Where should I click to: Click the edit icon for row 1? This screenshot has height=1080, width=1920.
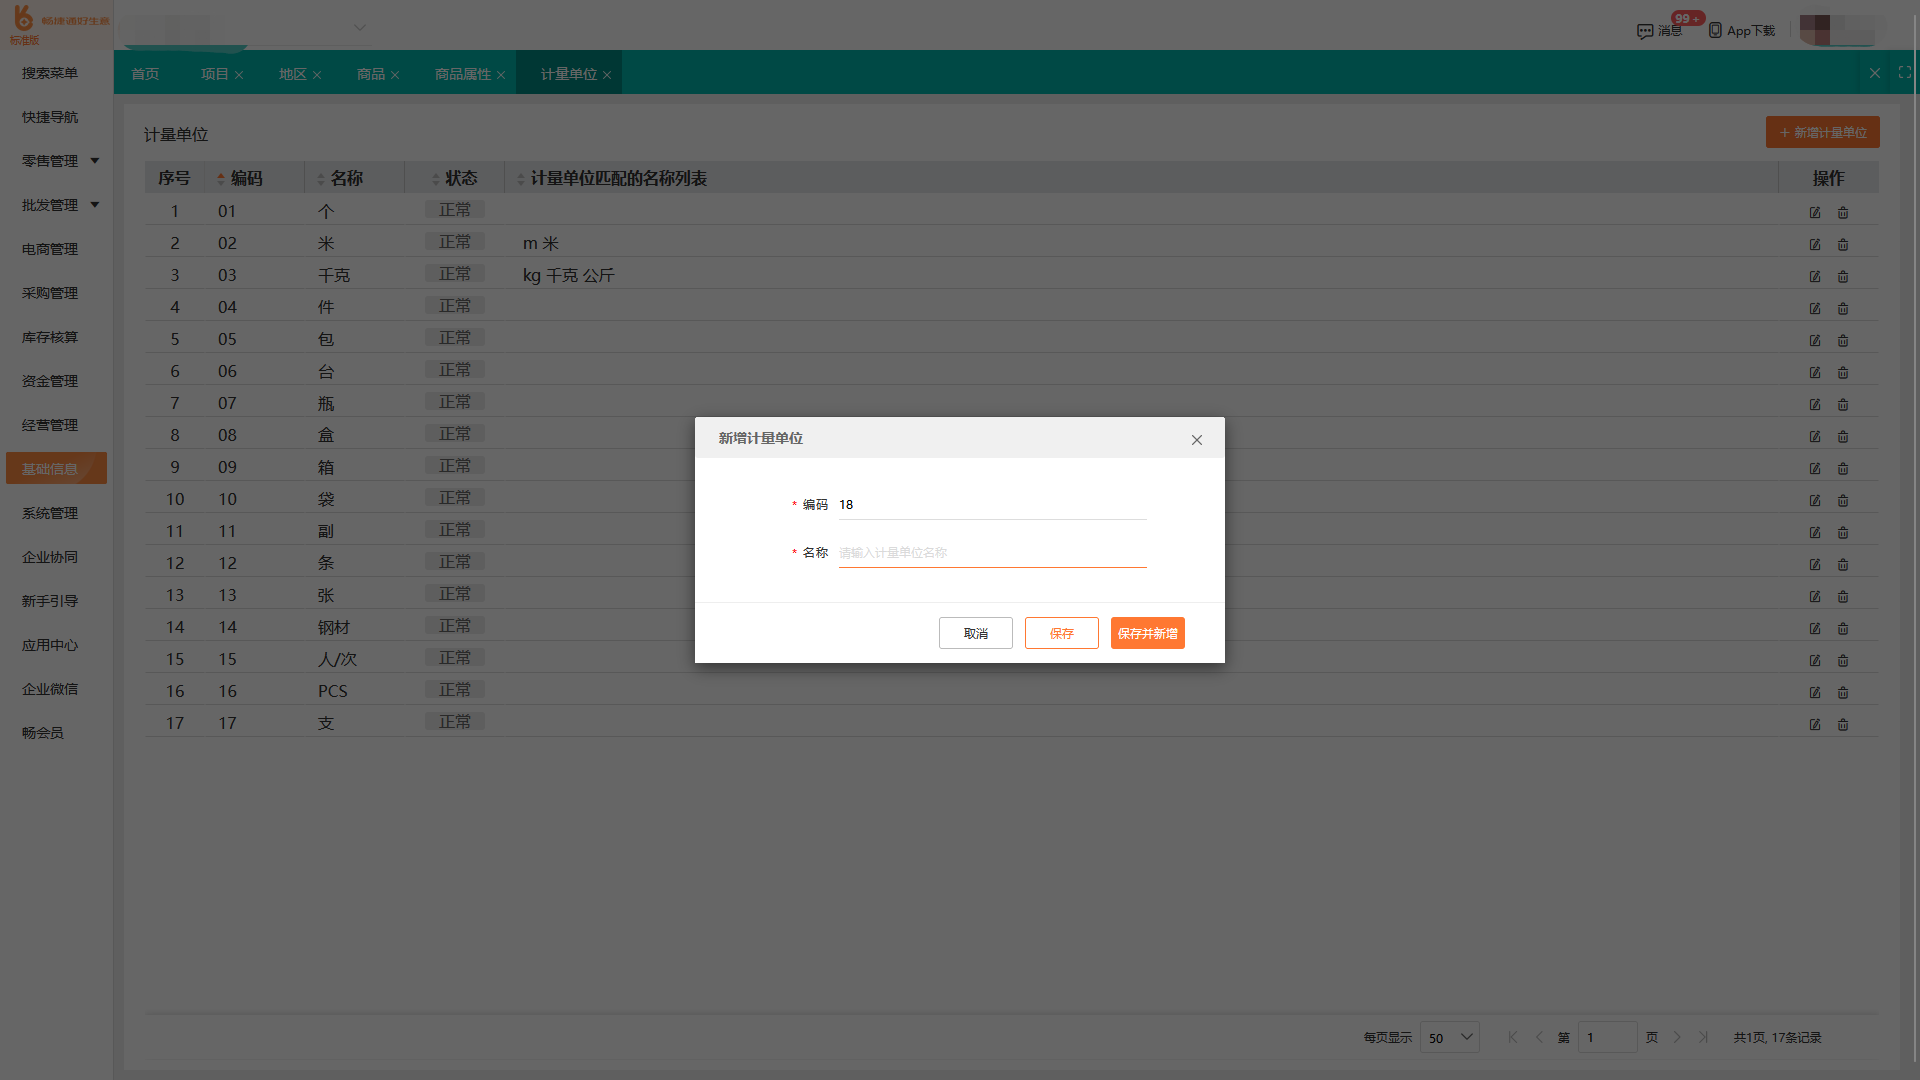[x=1815, y=211]
